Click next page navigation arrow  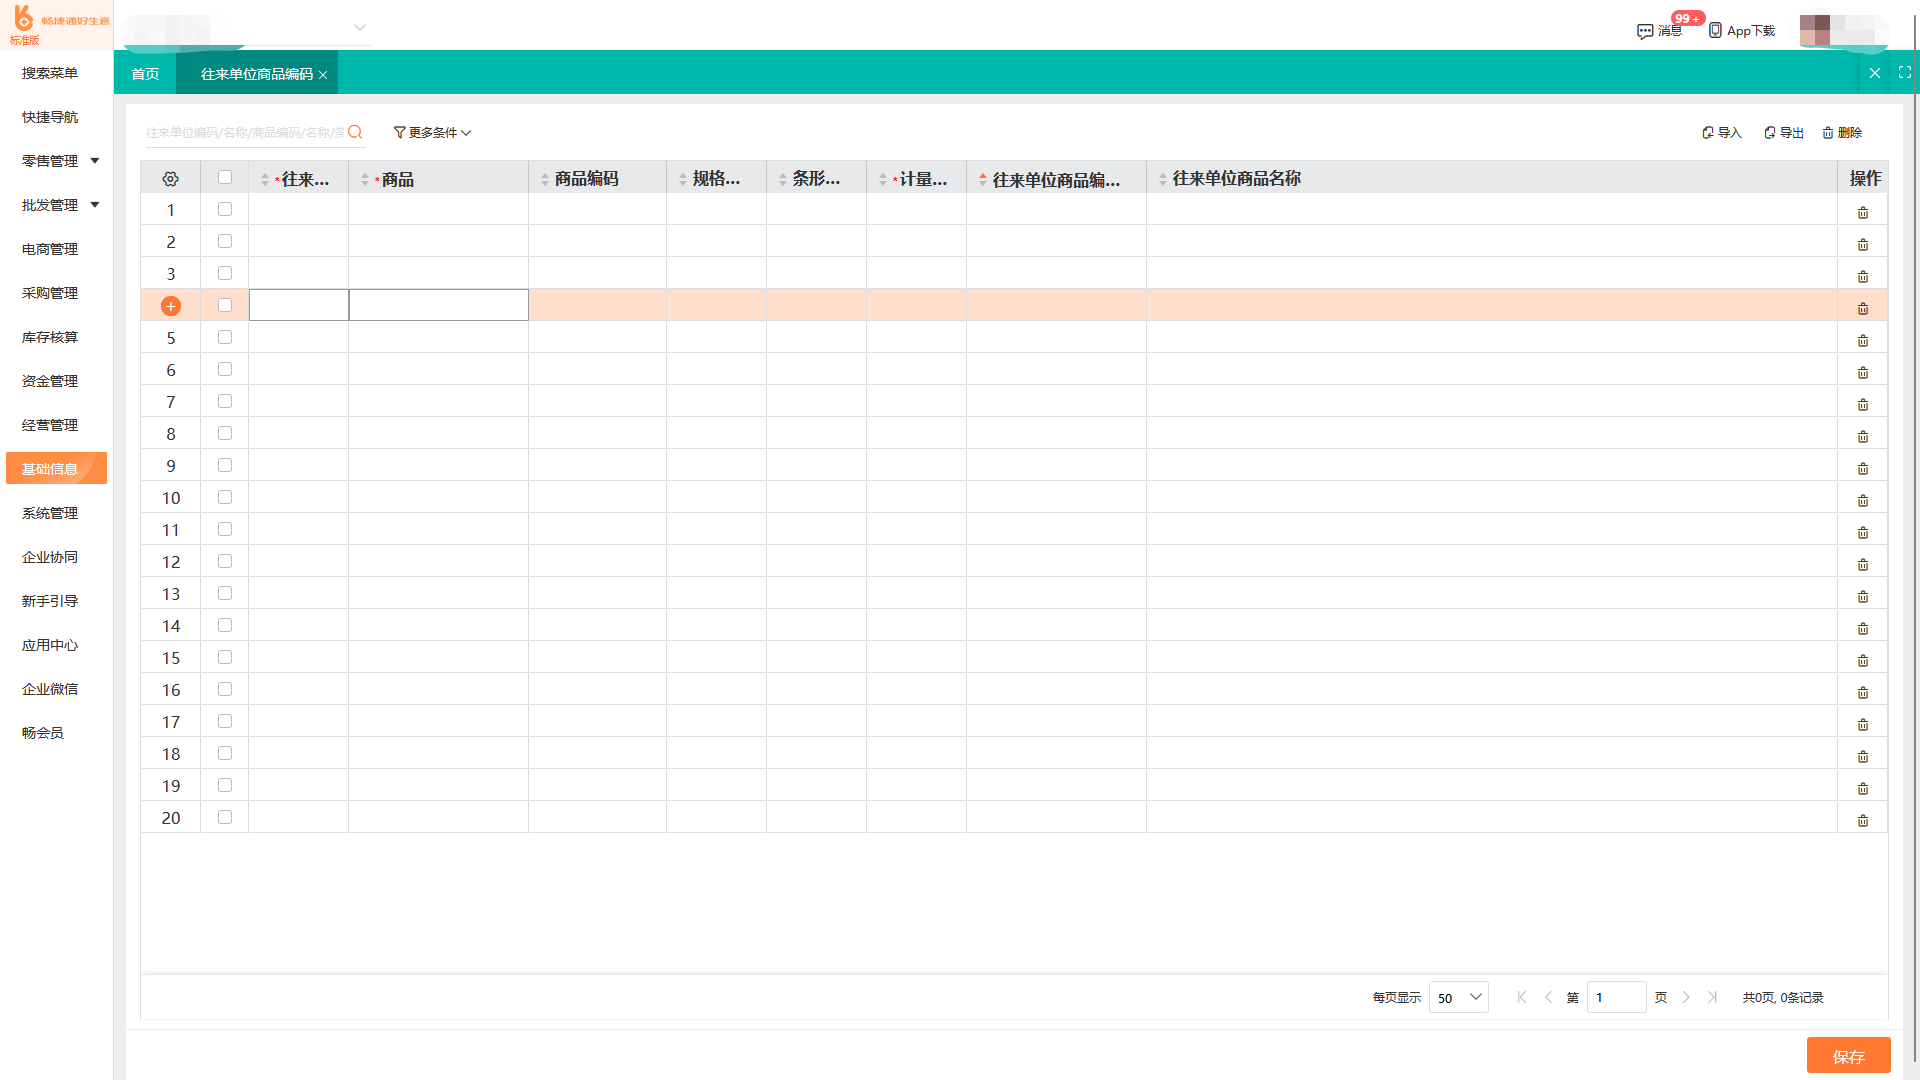(1688, 997)
